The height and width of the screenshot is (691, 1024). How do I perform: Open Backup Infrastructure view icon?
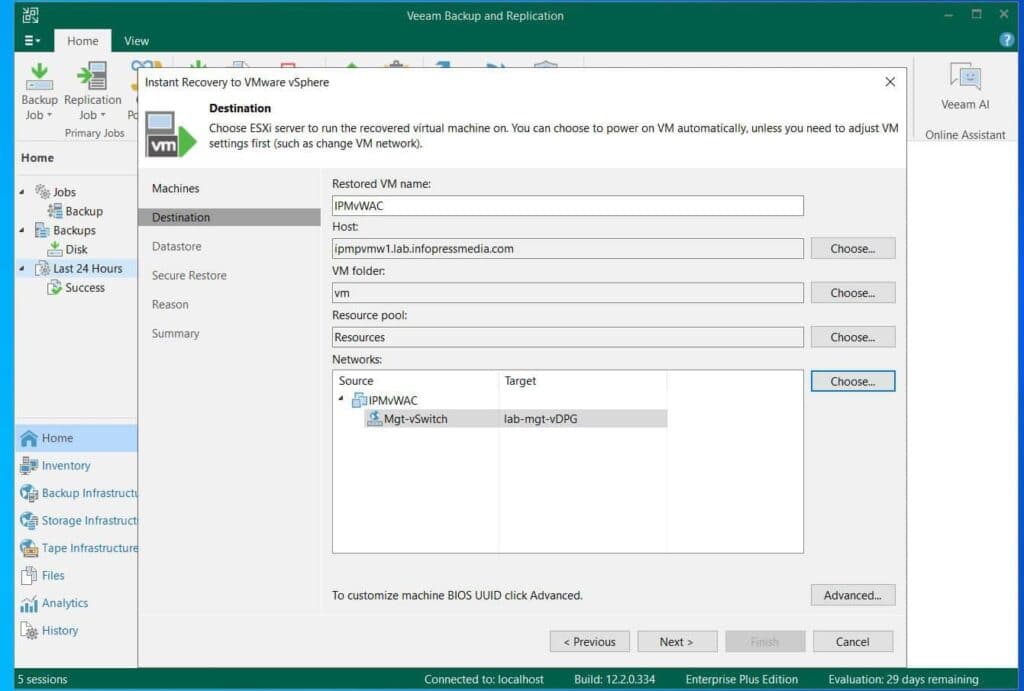(x=29, y=493)
